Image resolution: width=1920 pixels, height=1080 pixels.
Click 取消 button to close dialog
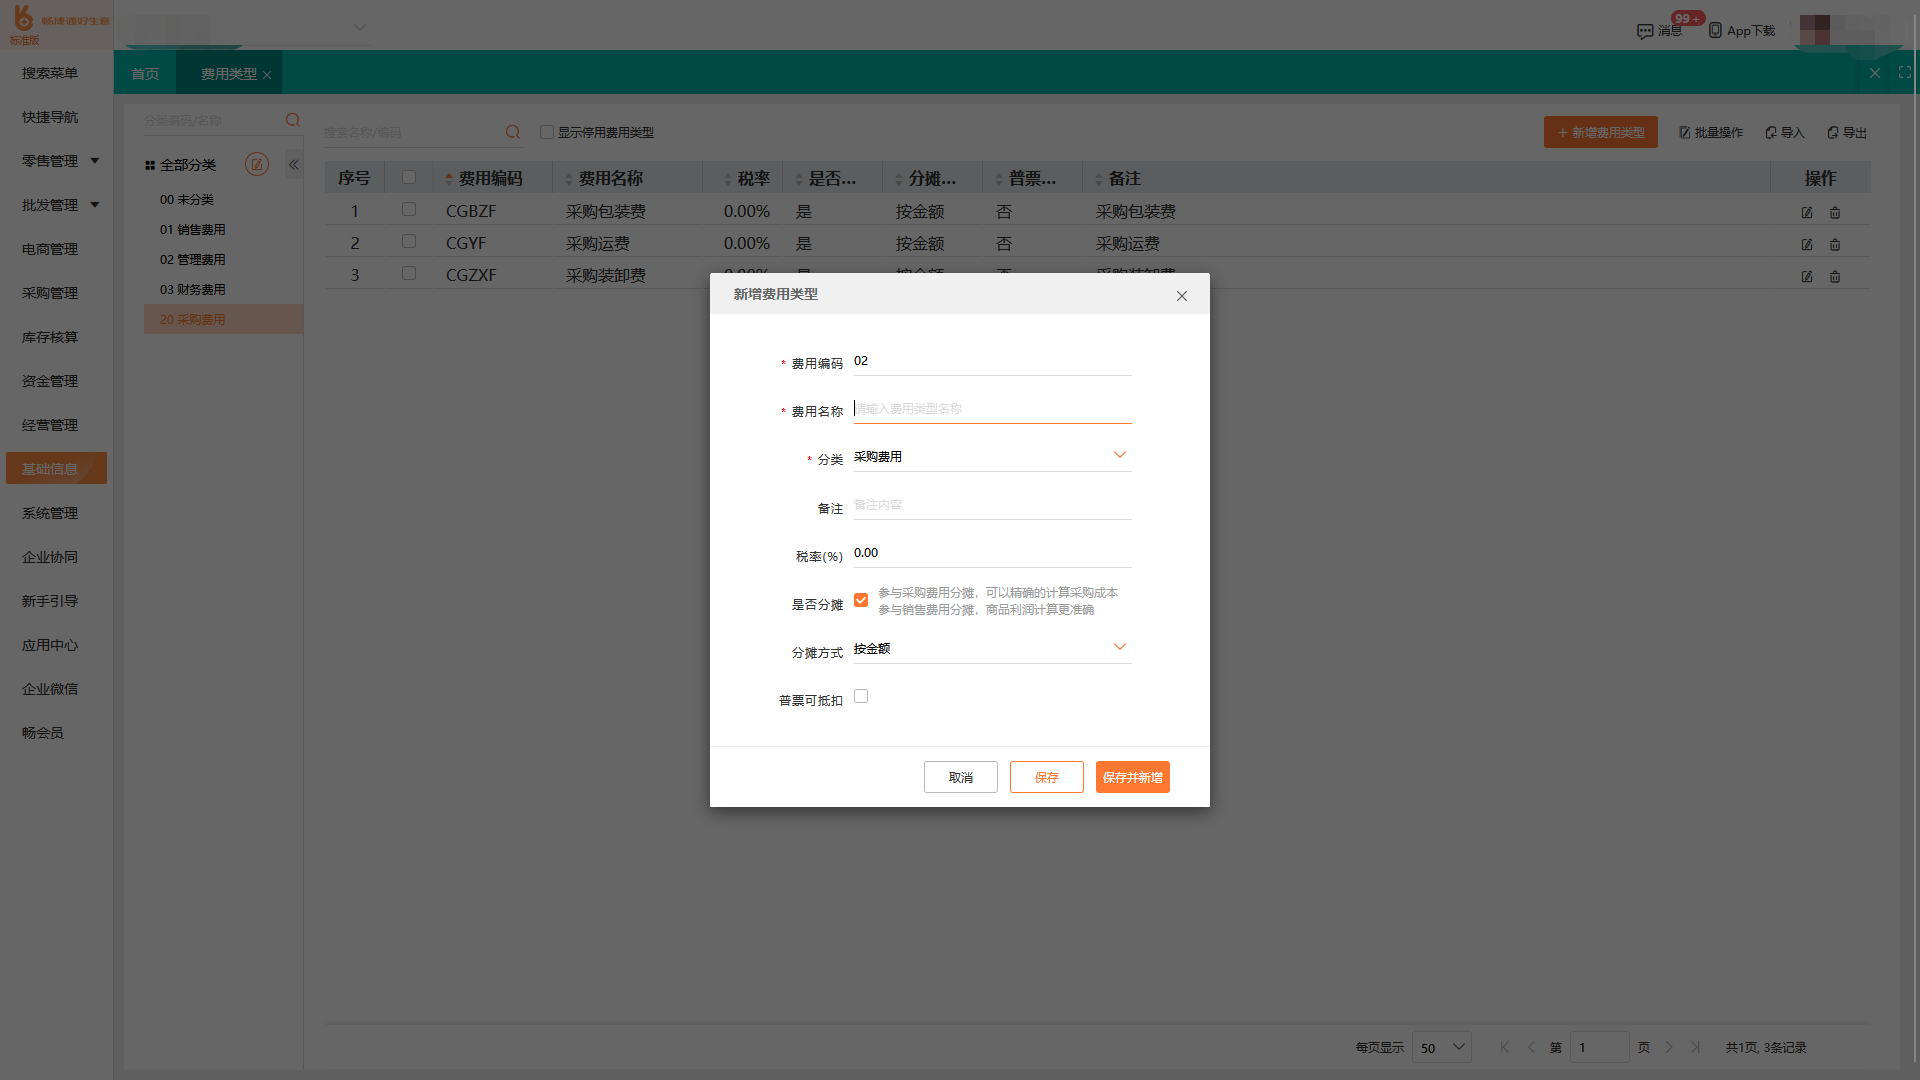(960, 777)
